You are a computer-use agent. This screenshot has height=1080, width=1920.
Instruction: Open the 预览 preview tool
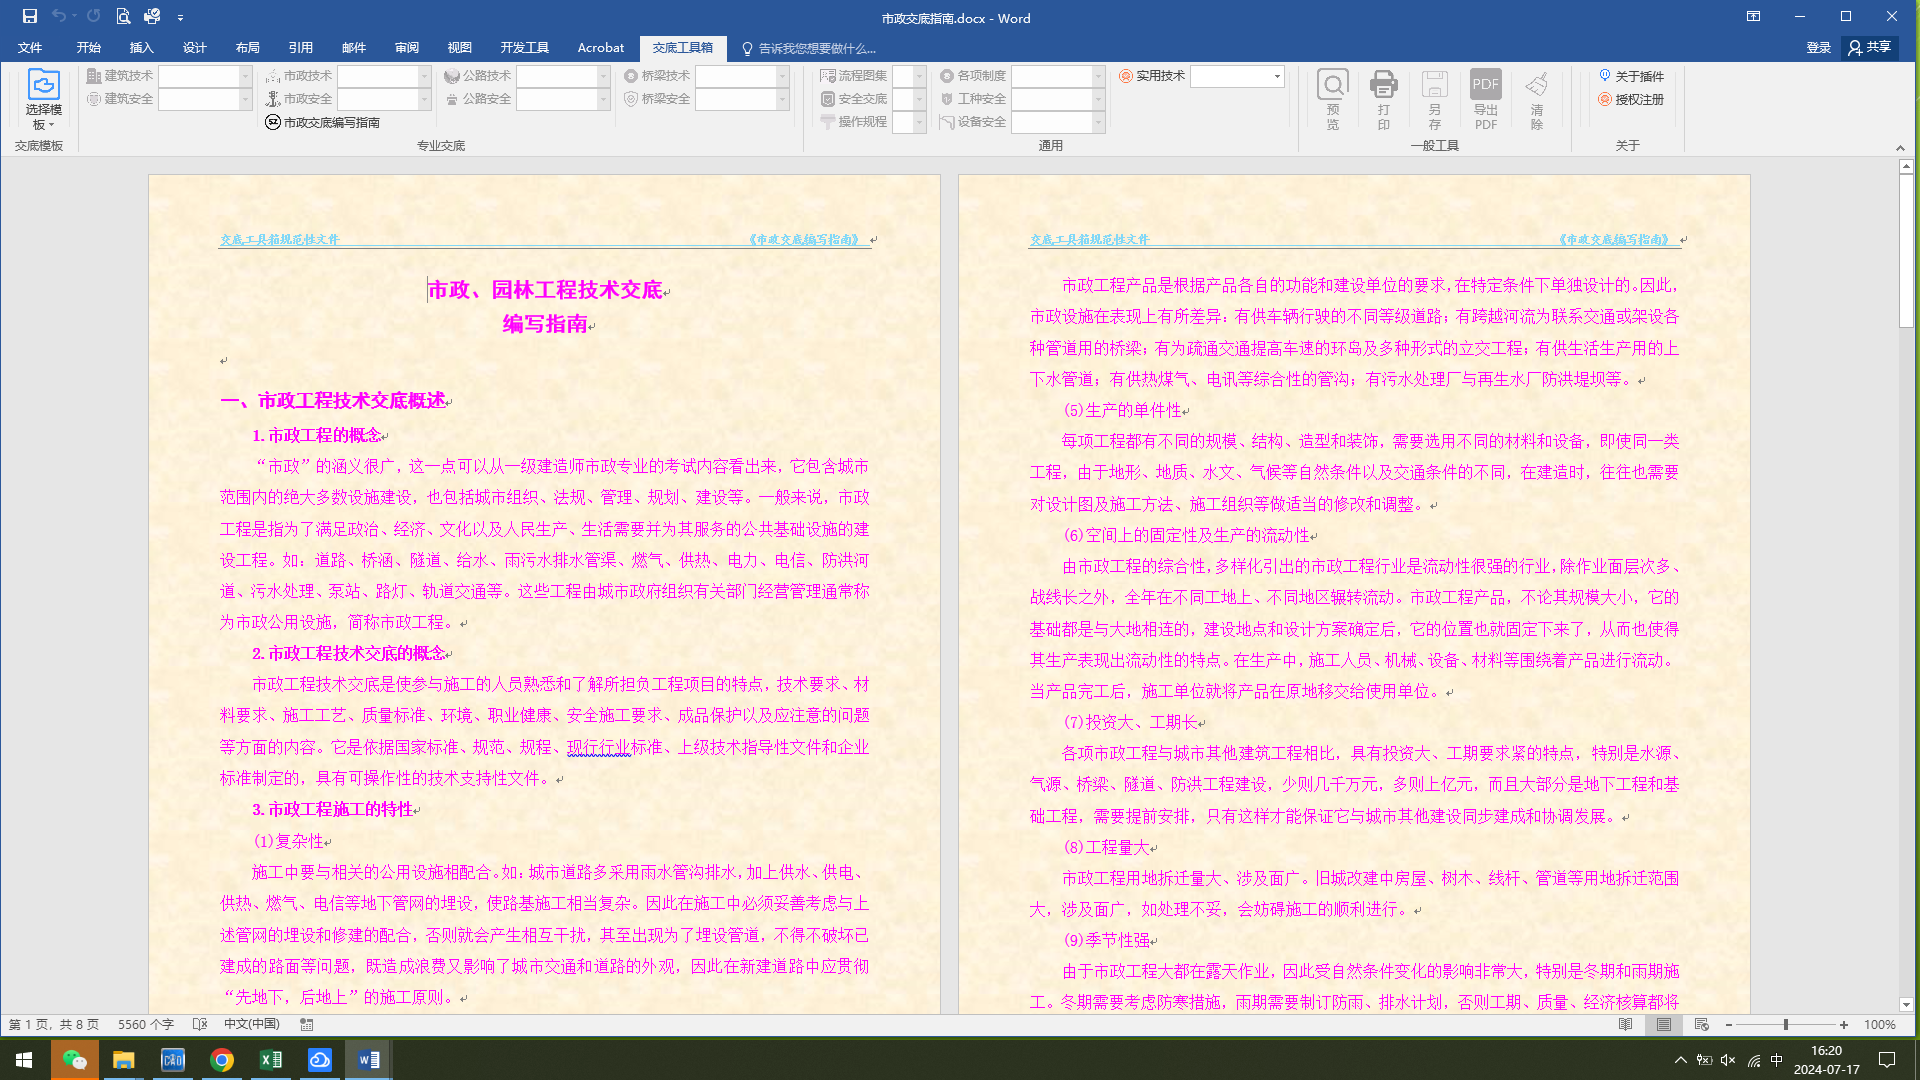1333,97
